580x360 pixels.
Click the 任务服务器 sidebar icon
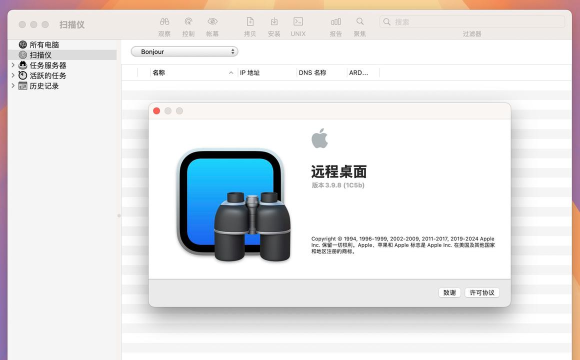[x=23, y=65]
